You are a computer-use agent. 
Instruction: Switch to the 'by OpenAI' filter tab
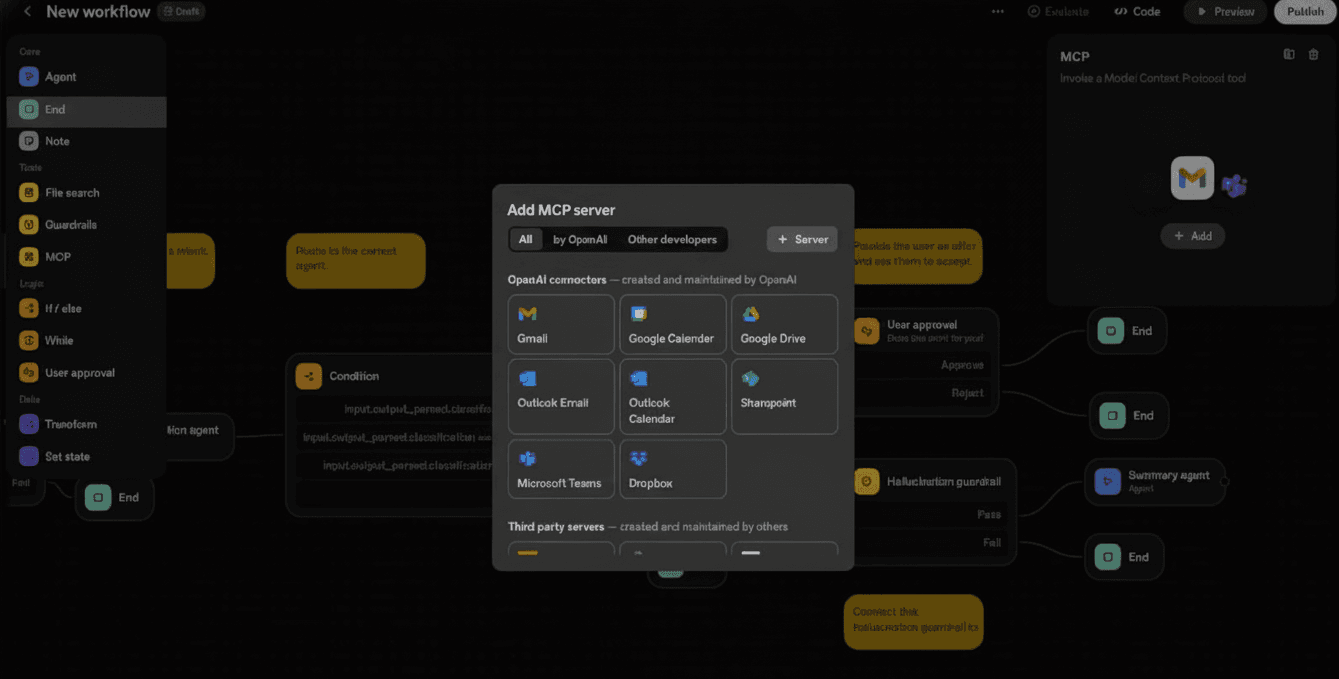coord(580,240)
